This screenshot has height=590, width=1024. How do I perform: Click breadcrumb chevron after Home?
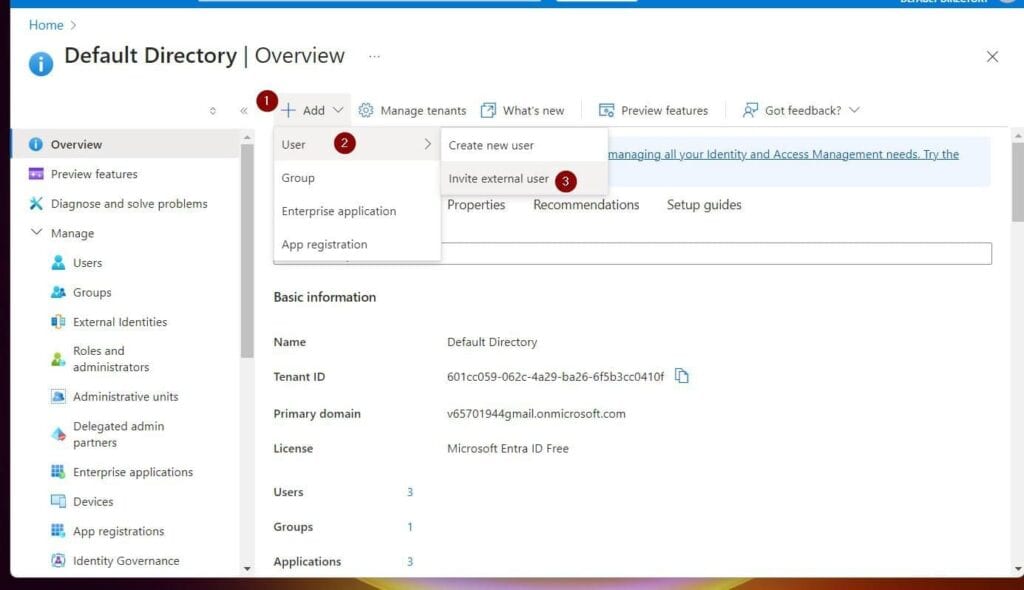click(x=73, y=25)
